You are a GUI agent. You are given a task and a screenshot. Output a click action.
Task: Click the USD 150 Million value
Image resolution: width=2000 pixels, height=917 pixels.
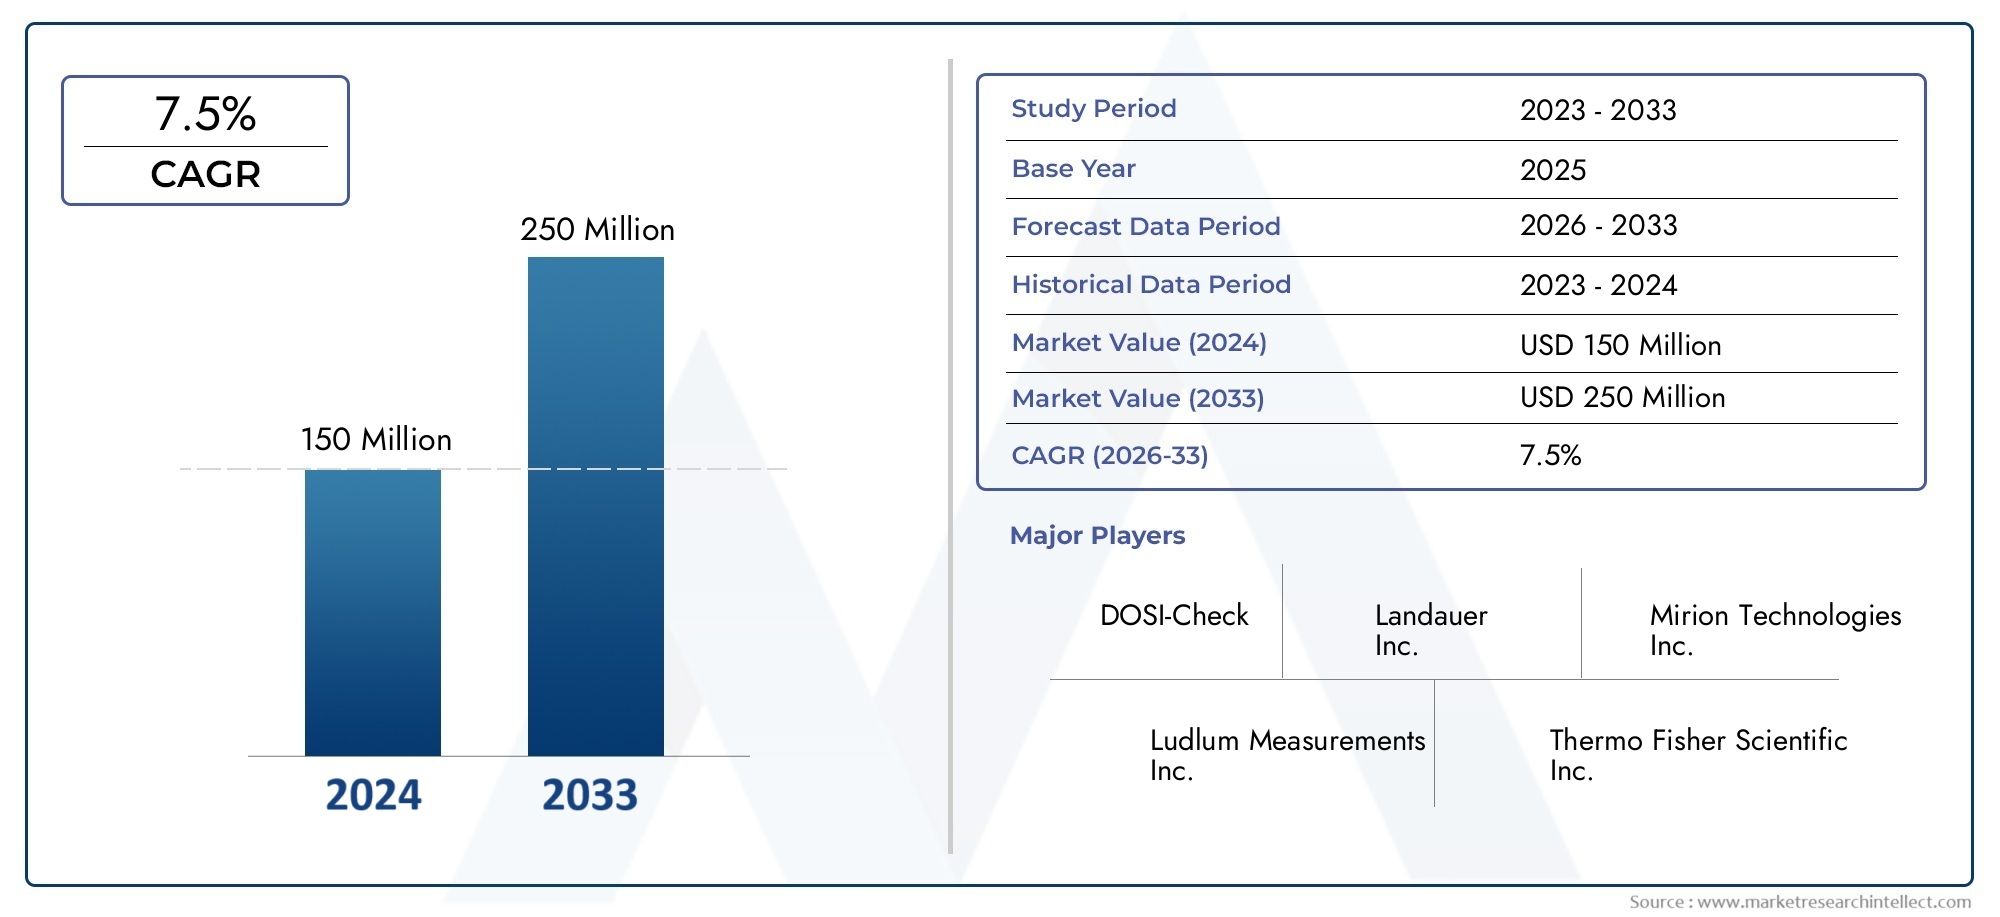pos(1620,345)
